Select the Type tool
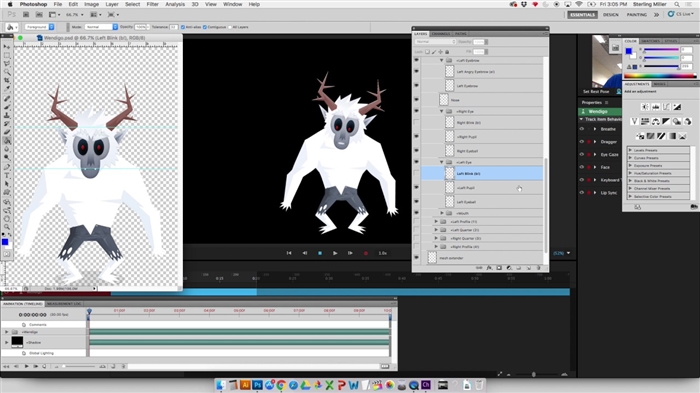This screenshot has height=393, width=700. [7, 176]
